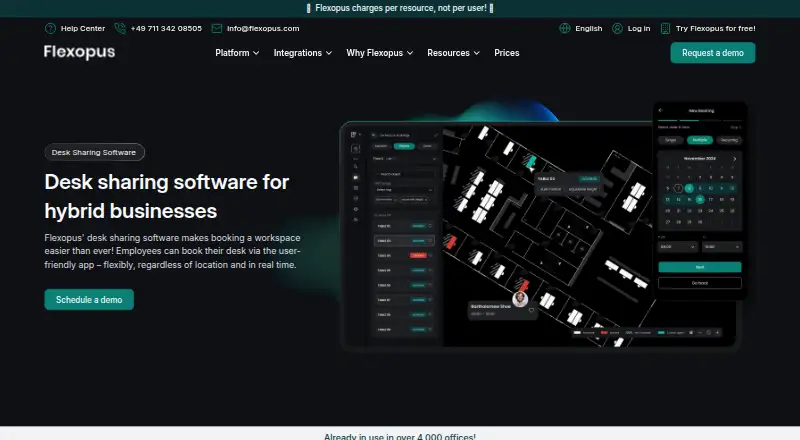Click the globe language icon

pos(565,29)
